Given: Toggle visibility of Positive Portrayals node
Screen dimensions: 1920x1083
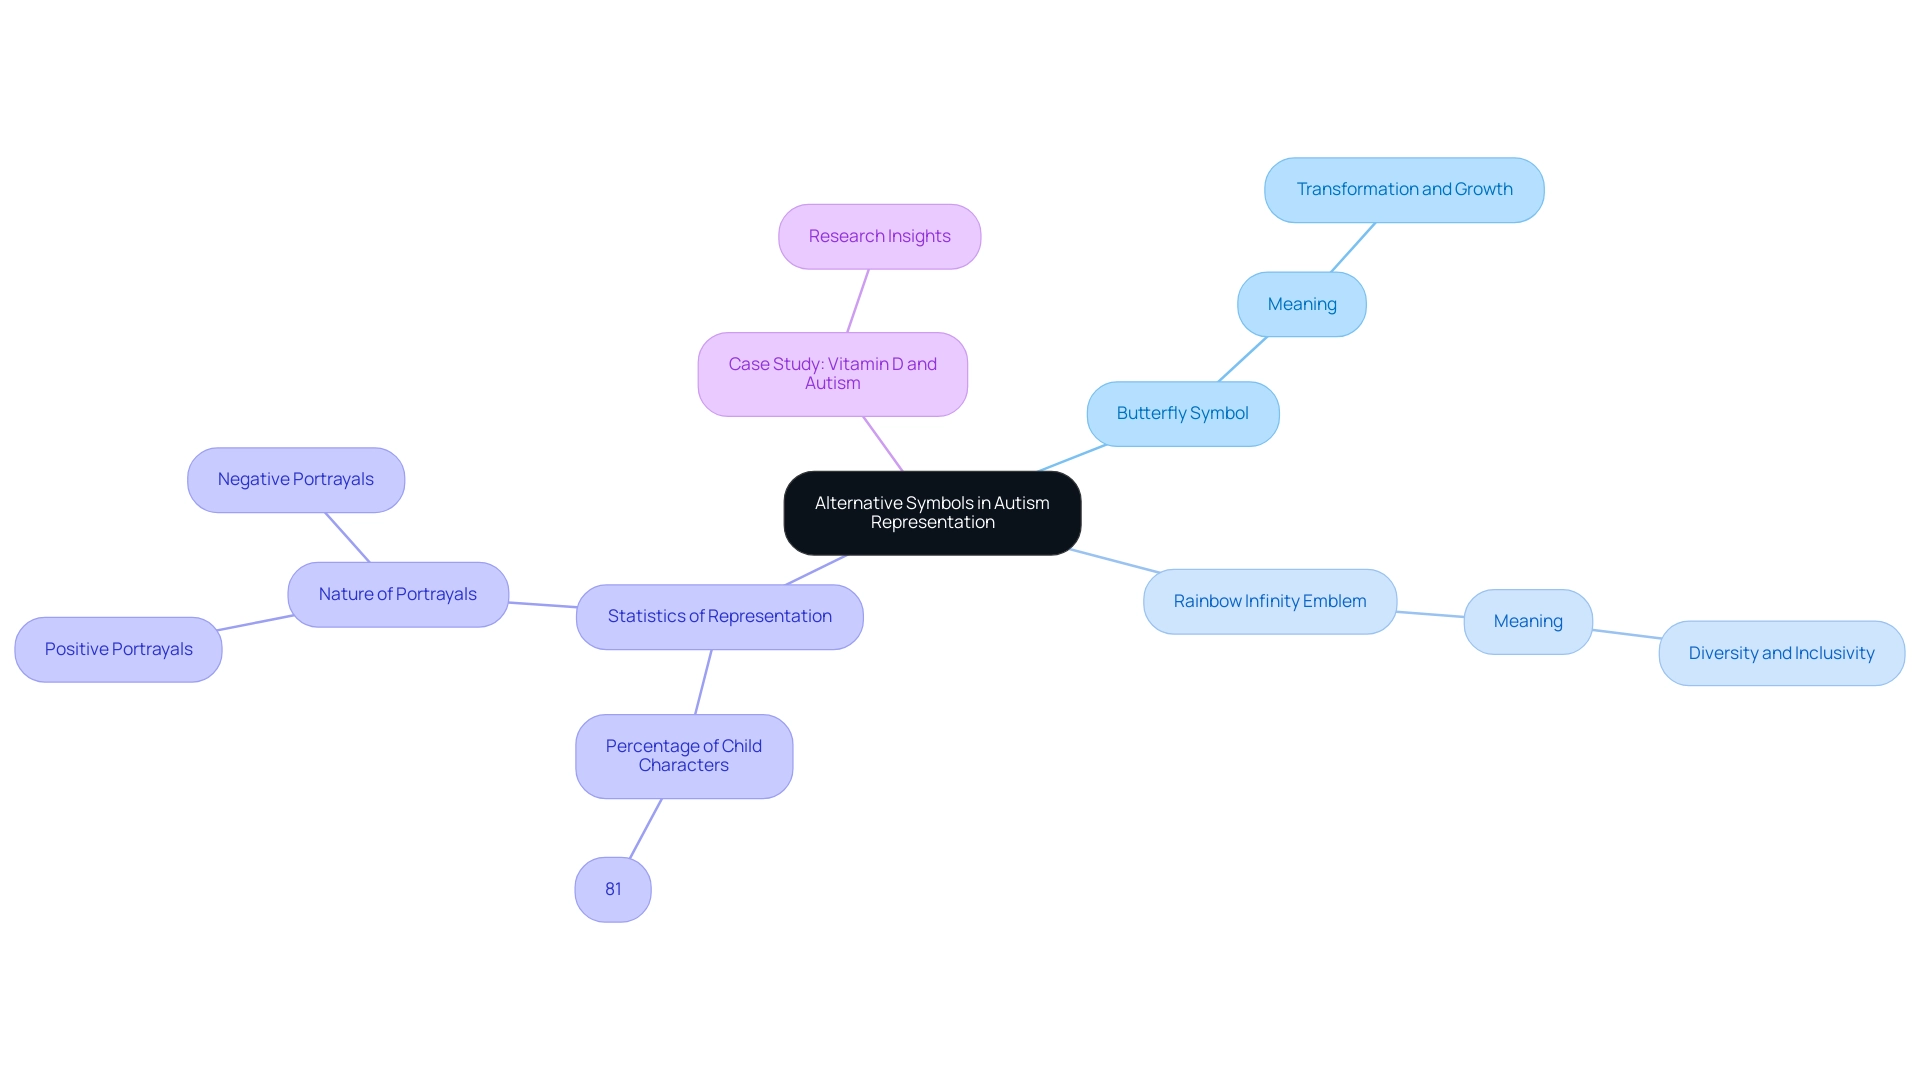Looking at the screenshot, I should coord(119,648).
